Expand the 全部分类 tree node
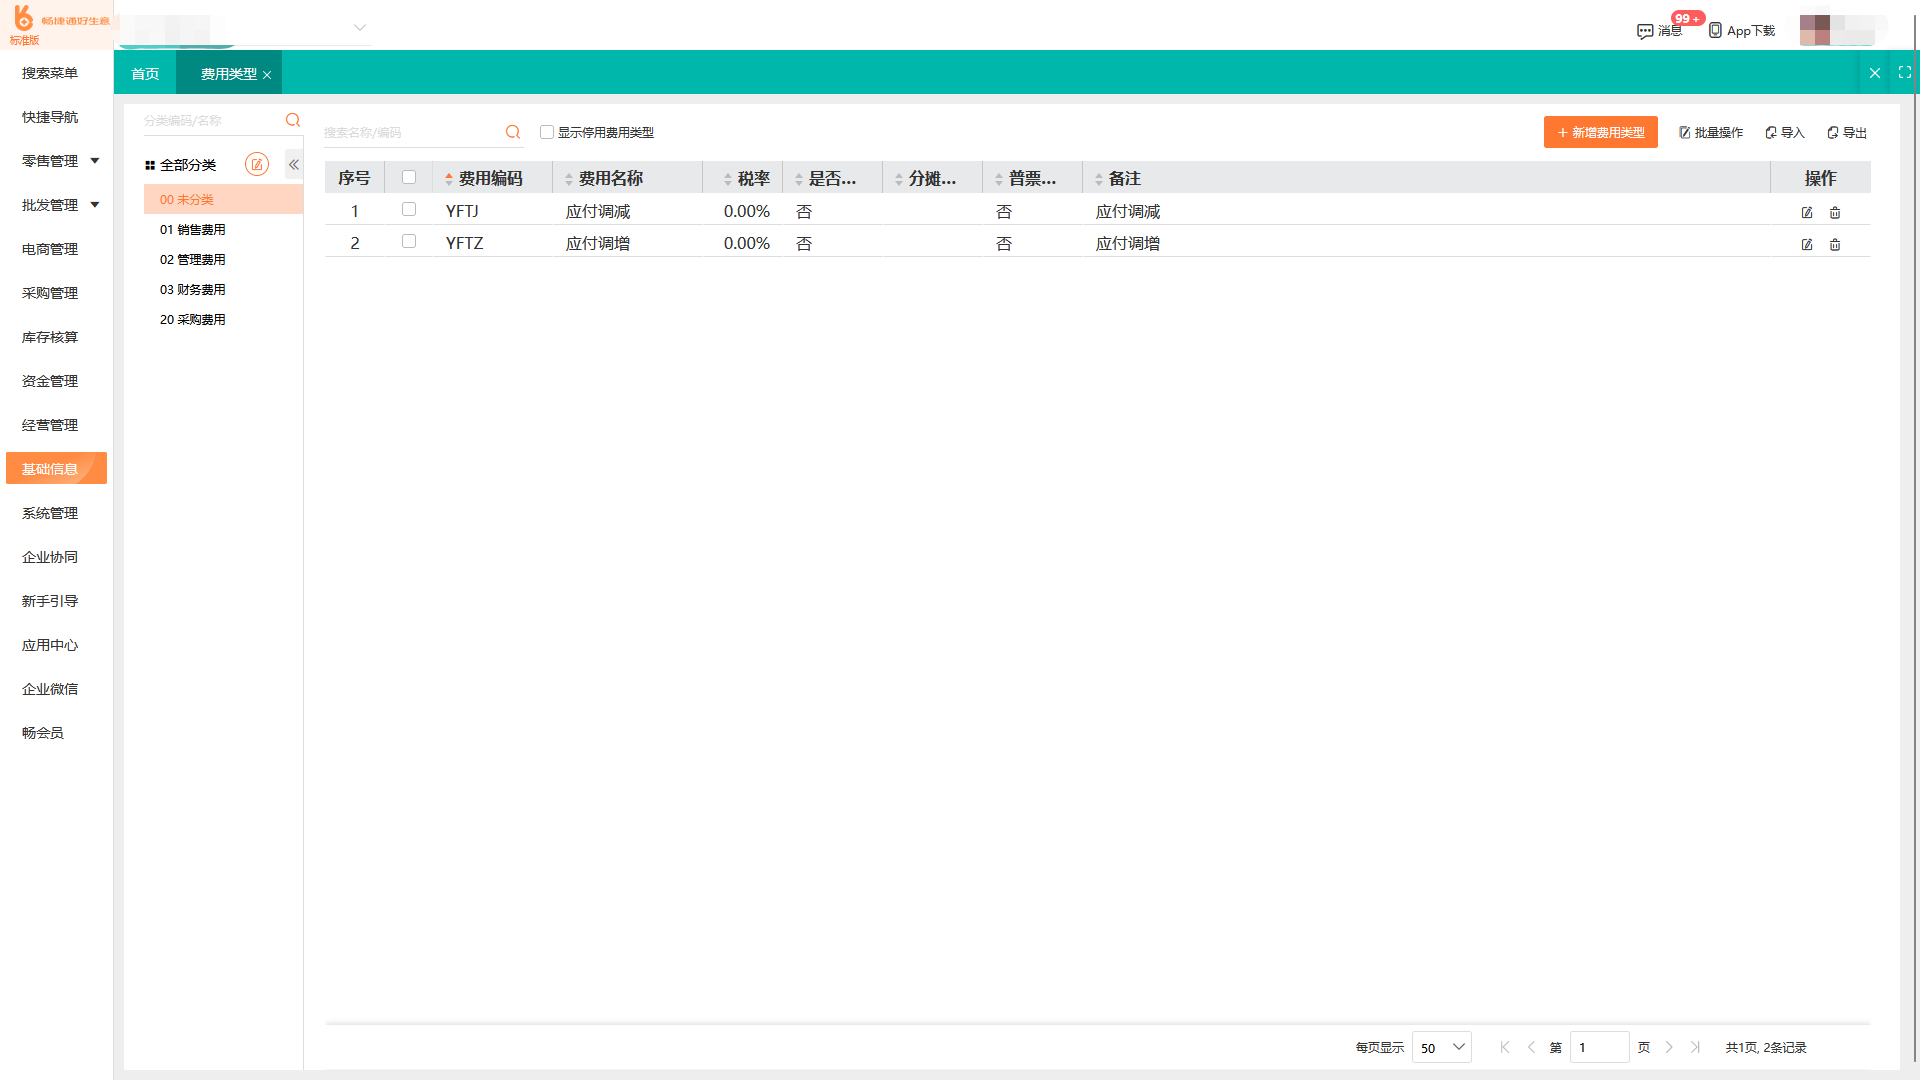 [149, 164]
